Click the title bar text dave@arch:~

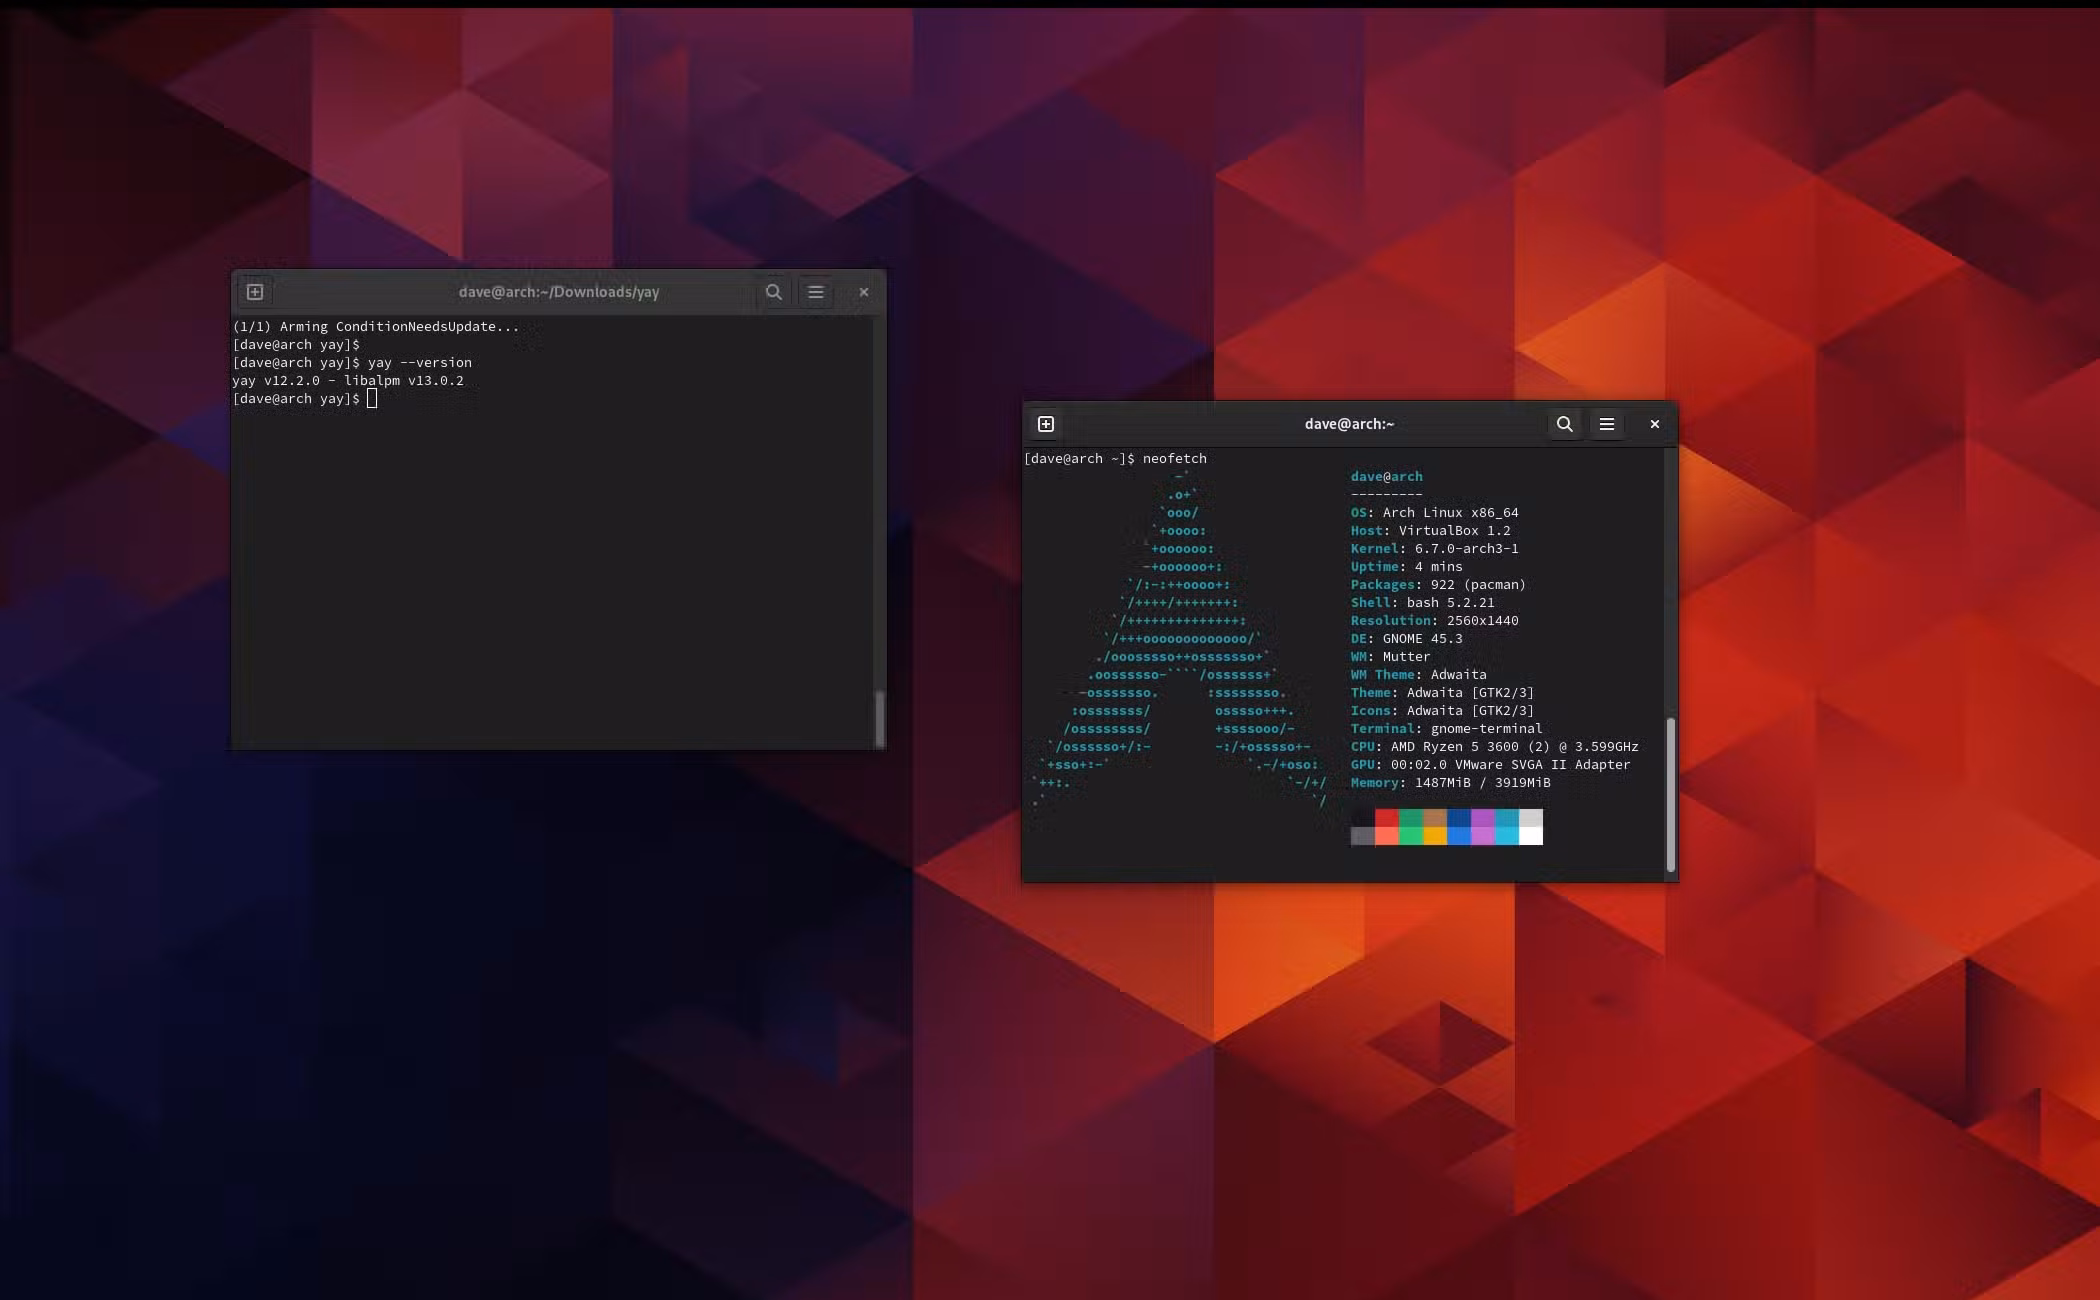point(1349,424)
